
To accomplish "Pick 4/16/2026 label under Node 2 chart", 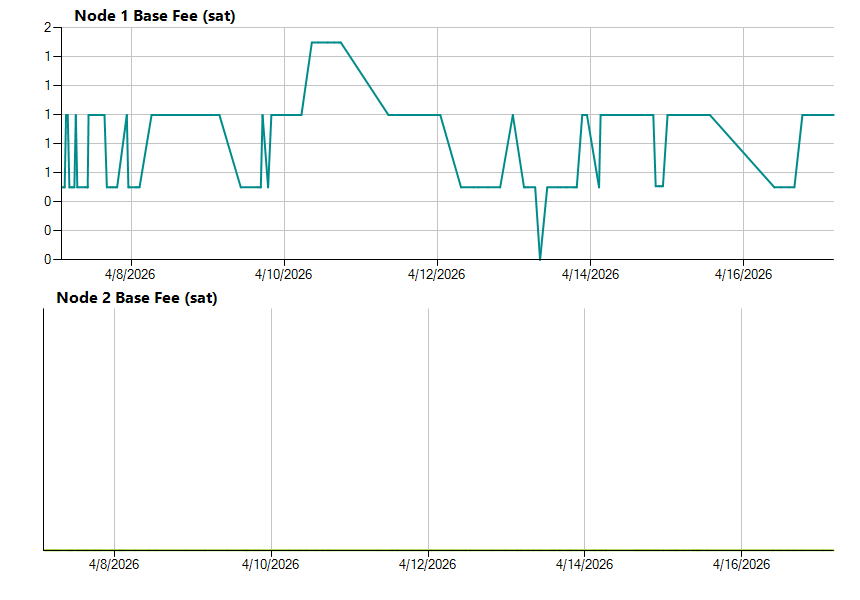I will [x=741, y=565].
